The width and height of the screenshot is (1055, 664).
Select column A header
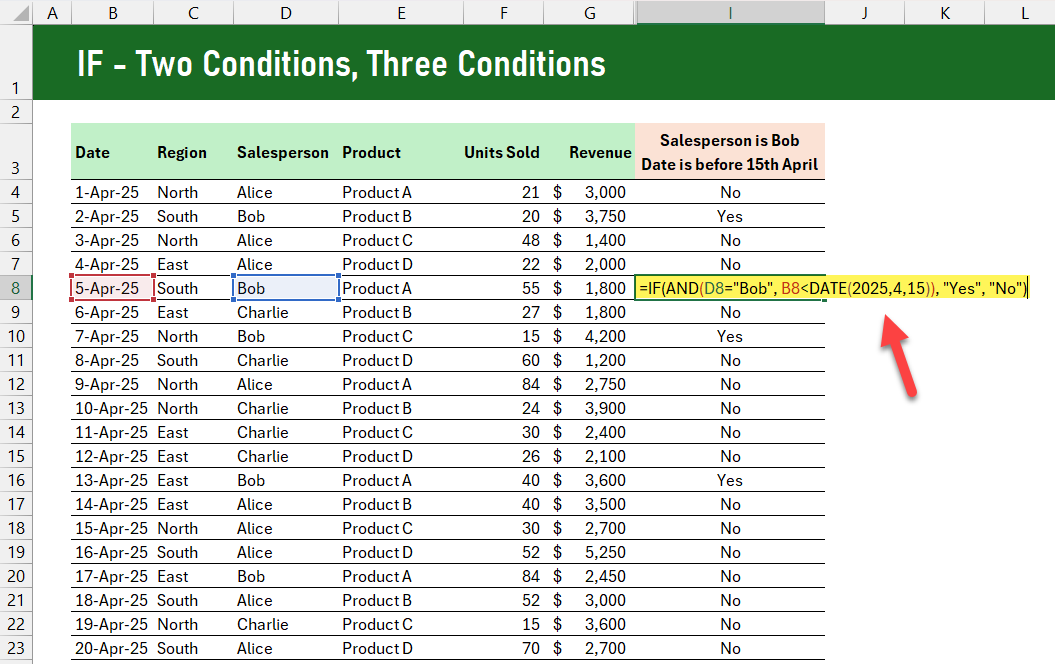(x=52, y=13)
